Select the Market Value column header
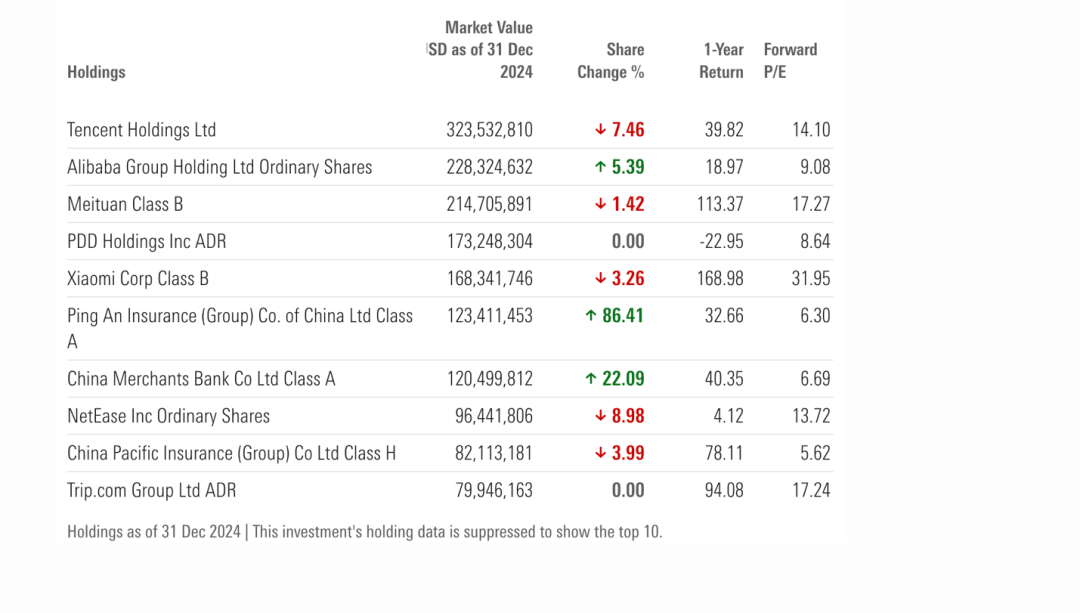The width and height of the screenshot is (1080, 613). coord(482,50)
